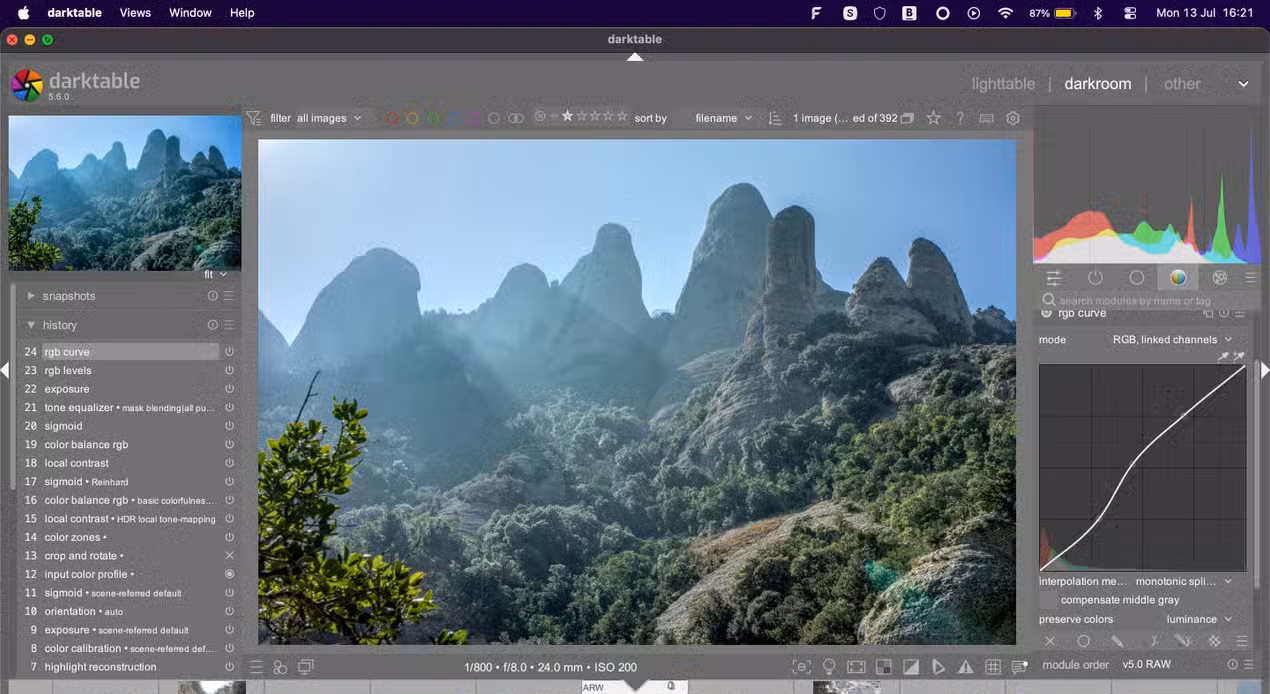This screenshot has width=1270, height=694.
Task: Select the red color label filter
Action: tap(392, 118)
